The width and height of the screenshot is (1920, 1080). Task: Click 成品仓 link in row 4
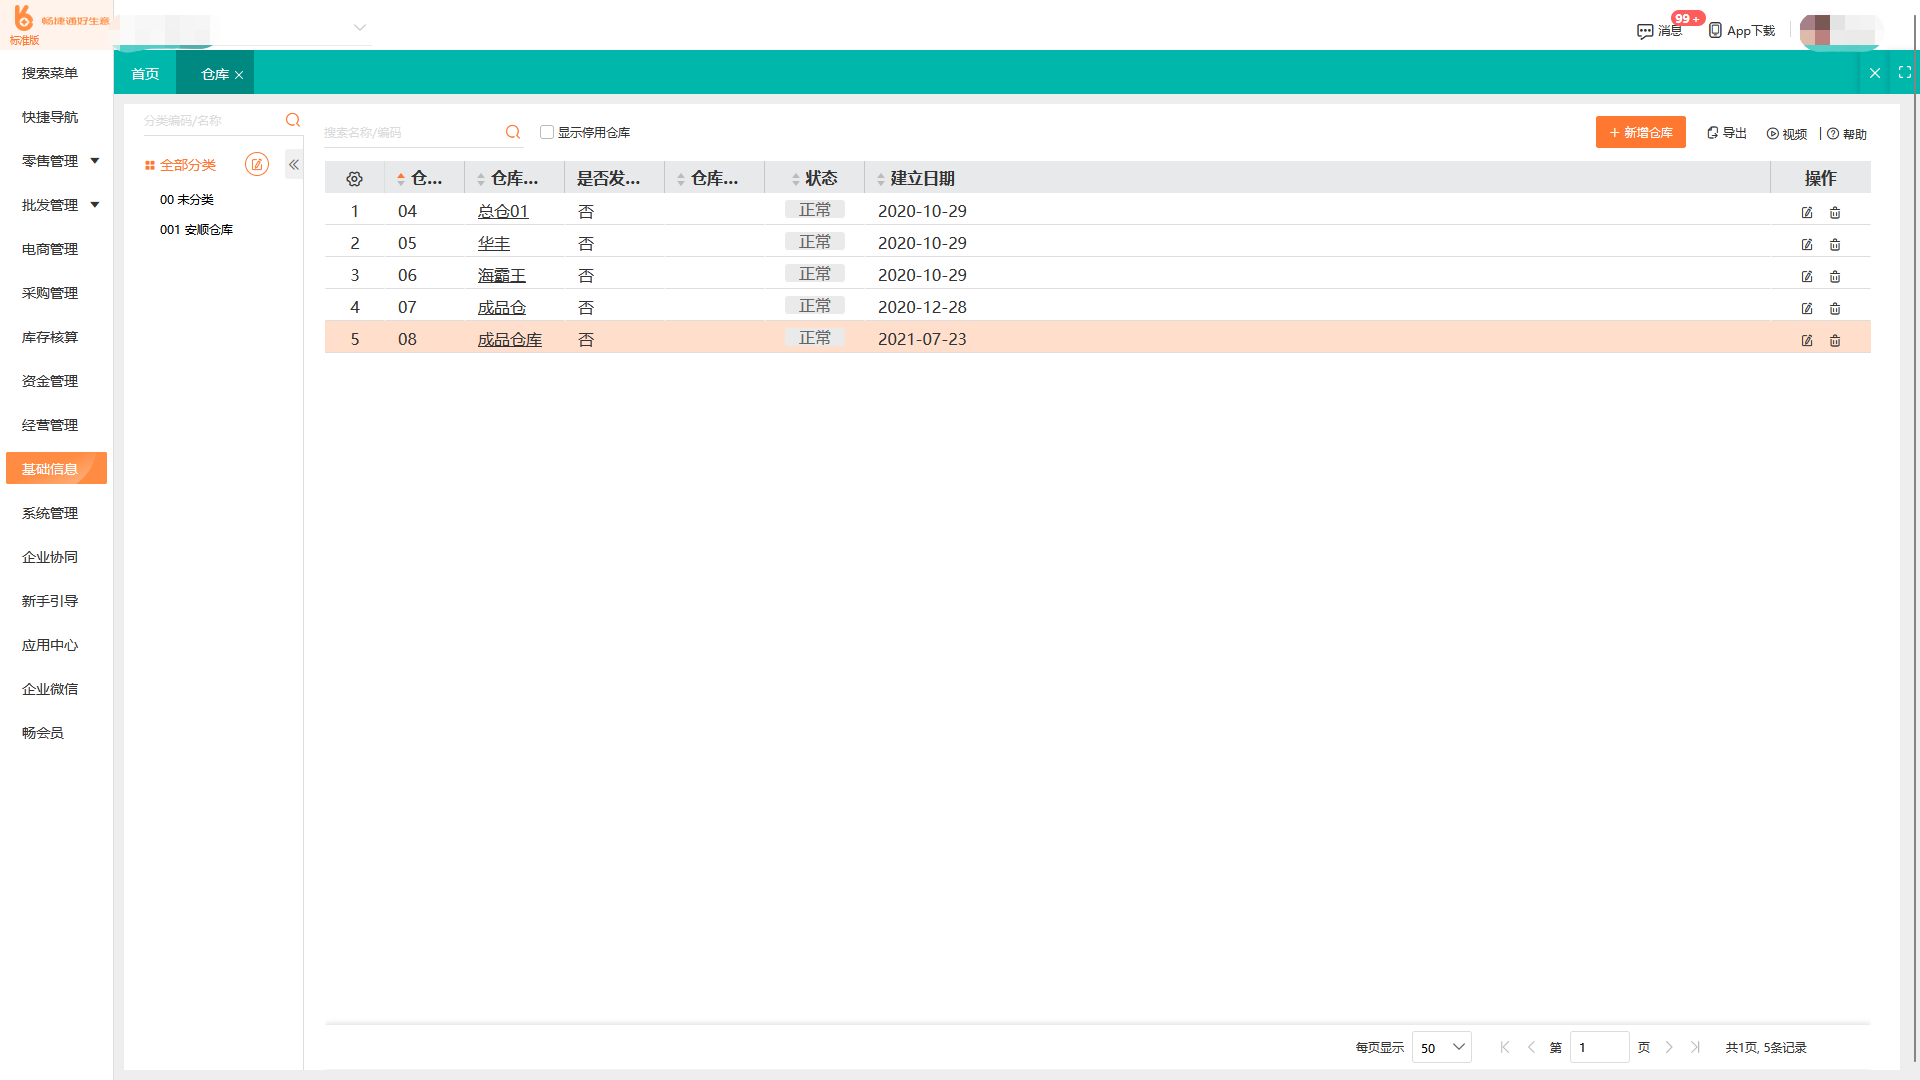[501, 306]
